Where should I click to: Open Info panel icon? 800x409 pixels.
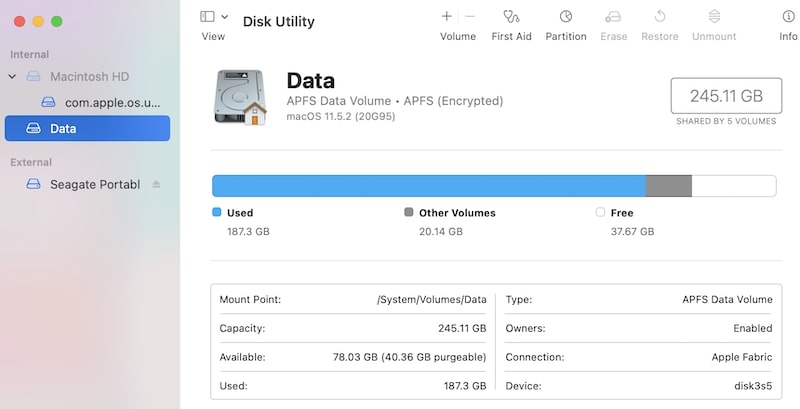(x=788, y=16)
